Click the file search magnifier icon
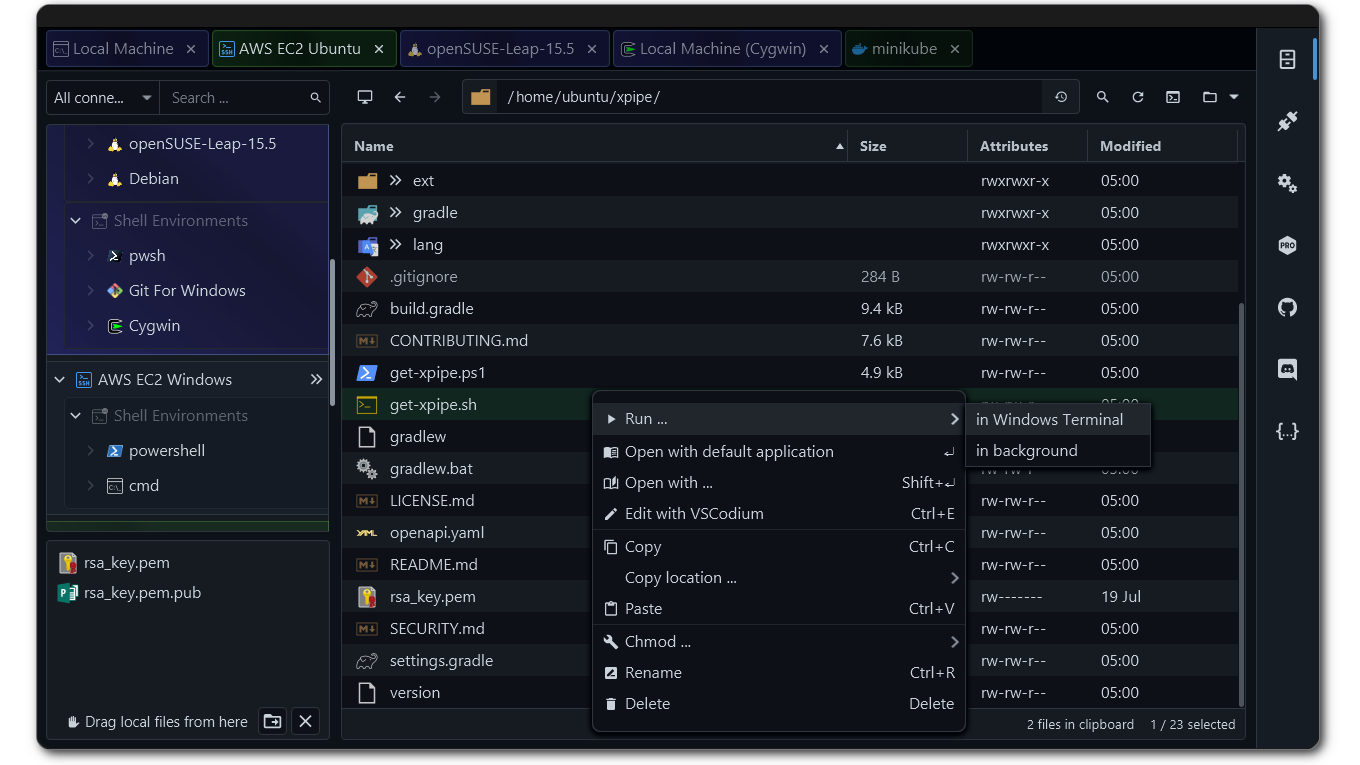Screen dimensions: 1360x765 pyautogui.click(x=1102, y=97)
